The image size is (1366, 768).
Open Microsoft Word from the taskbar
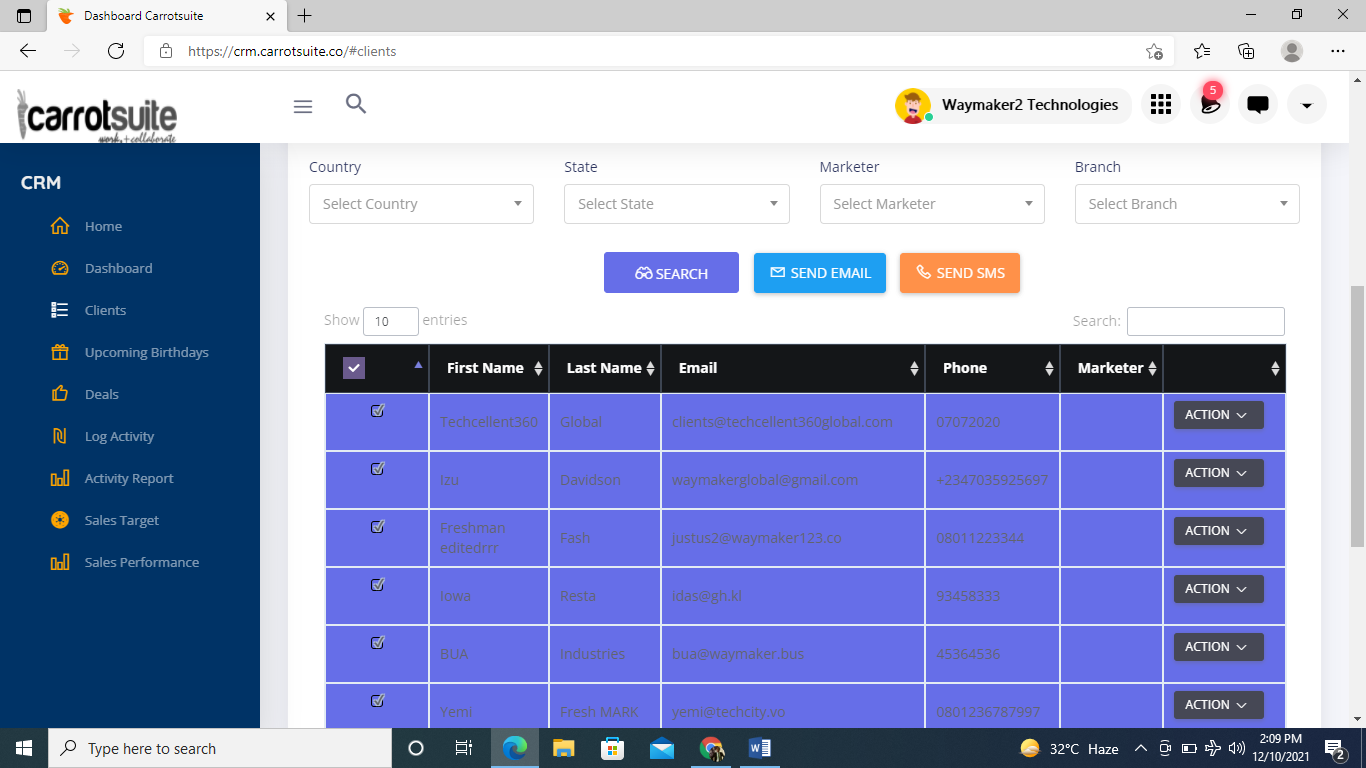point(760,748)
